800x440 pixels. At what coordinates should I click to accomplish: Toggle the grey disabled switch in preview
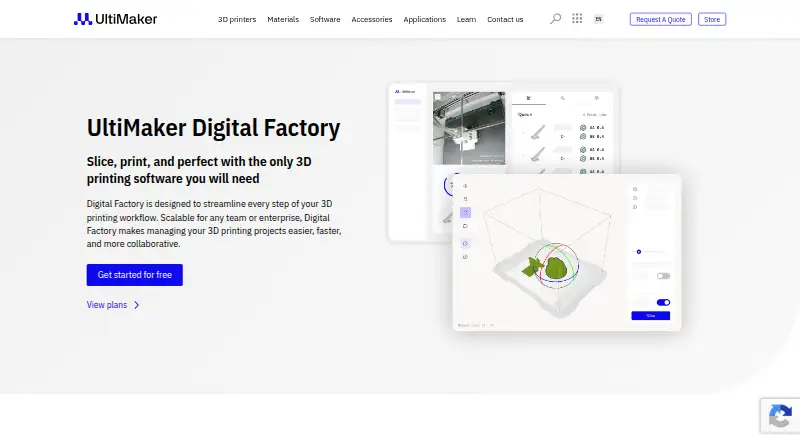tap(663, 276)
